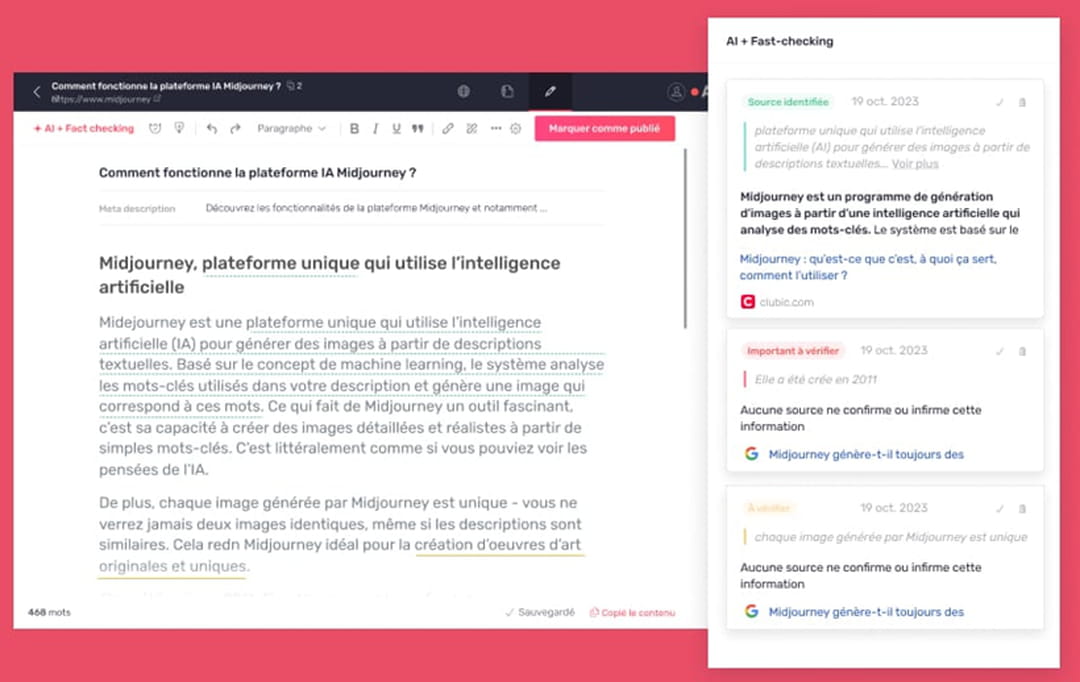1080x682 pixels.
Task: Toggle underline formatting
Action: point(396,129)
